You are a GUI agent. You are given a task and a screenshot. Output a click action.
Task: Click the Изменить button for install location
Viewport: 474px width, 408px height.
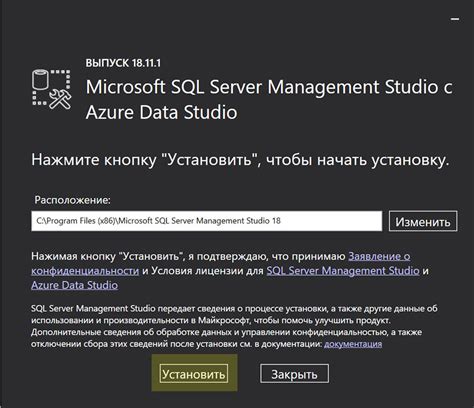(423, 221)
